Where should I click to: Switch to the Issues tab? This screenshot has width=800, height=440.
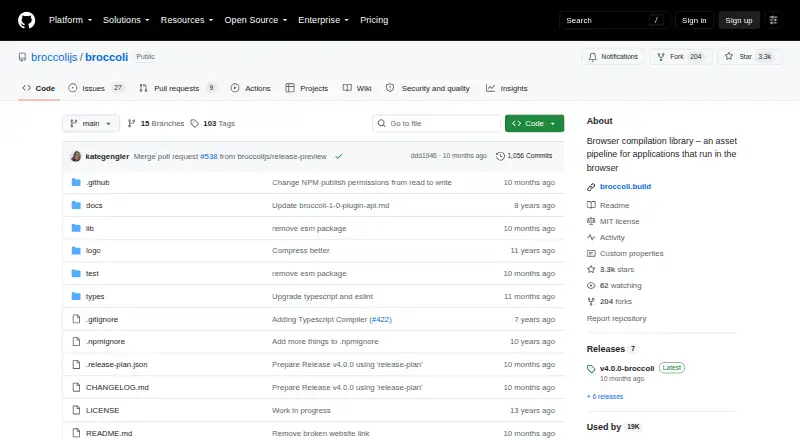(96, 88)
